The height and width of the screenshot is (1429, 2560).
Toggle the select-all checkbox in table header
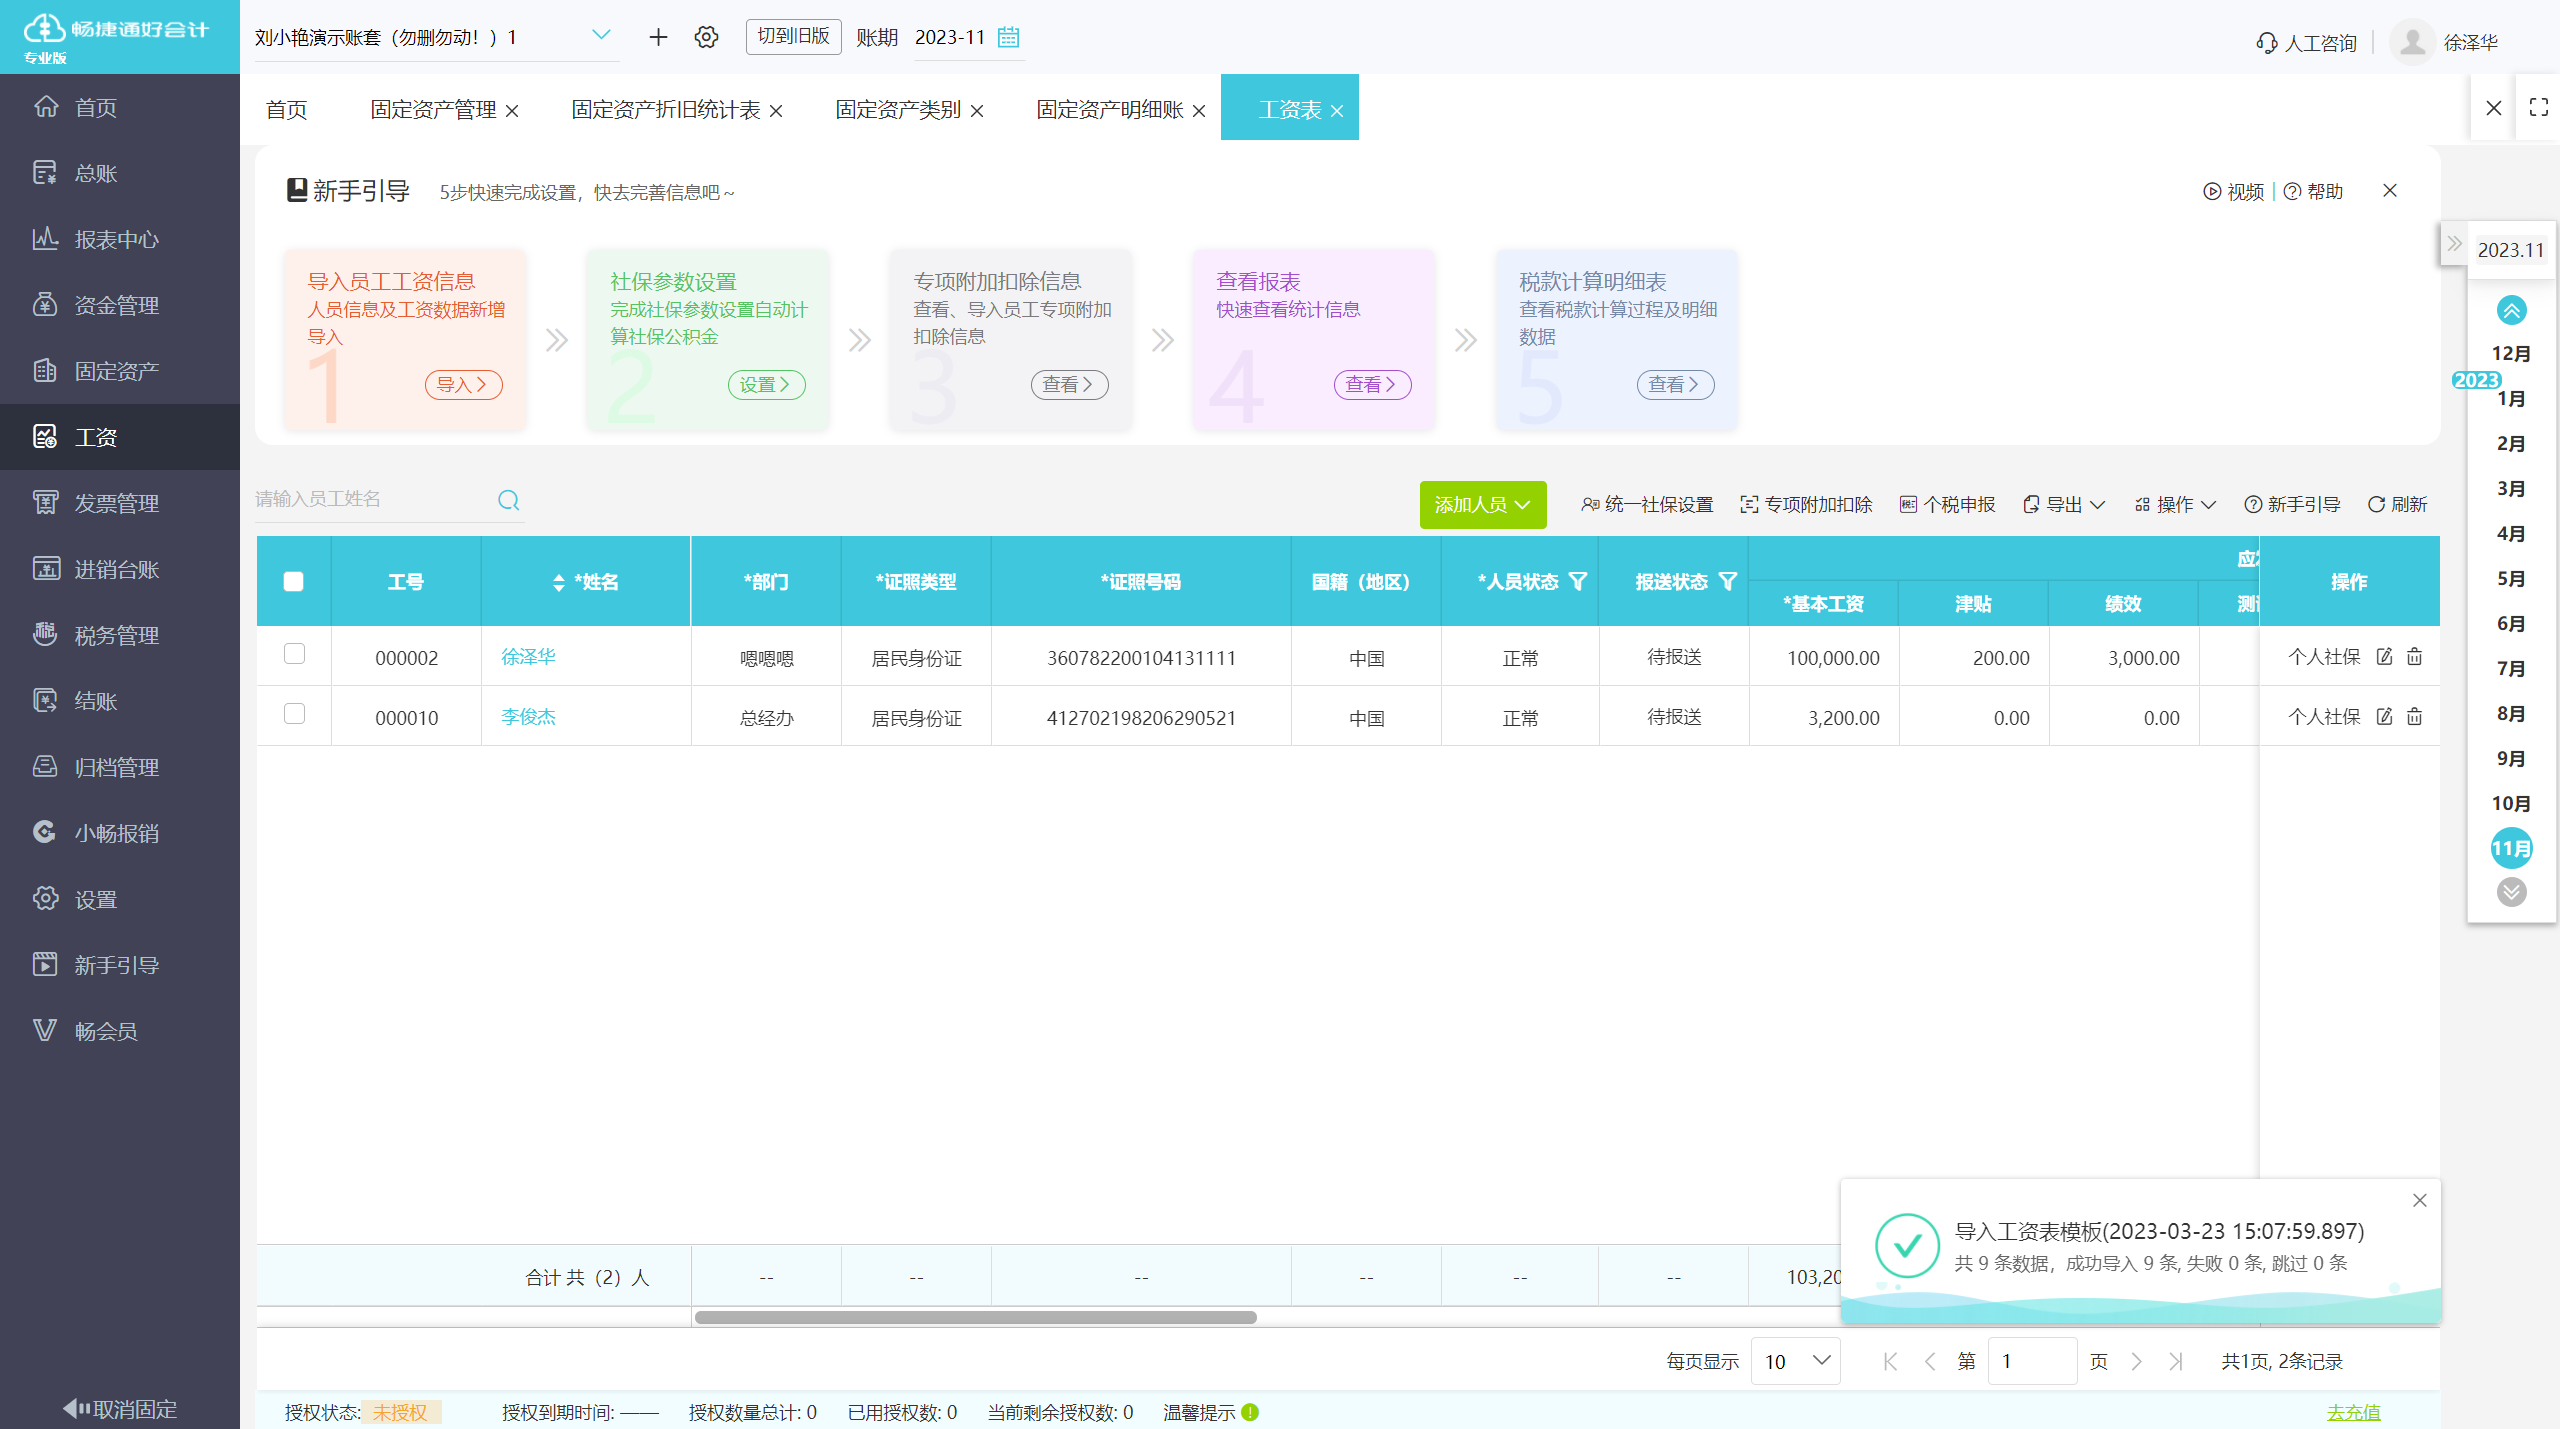click(294, 582)
